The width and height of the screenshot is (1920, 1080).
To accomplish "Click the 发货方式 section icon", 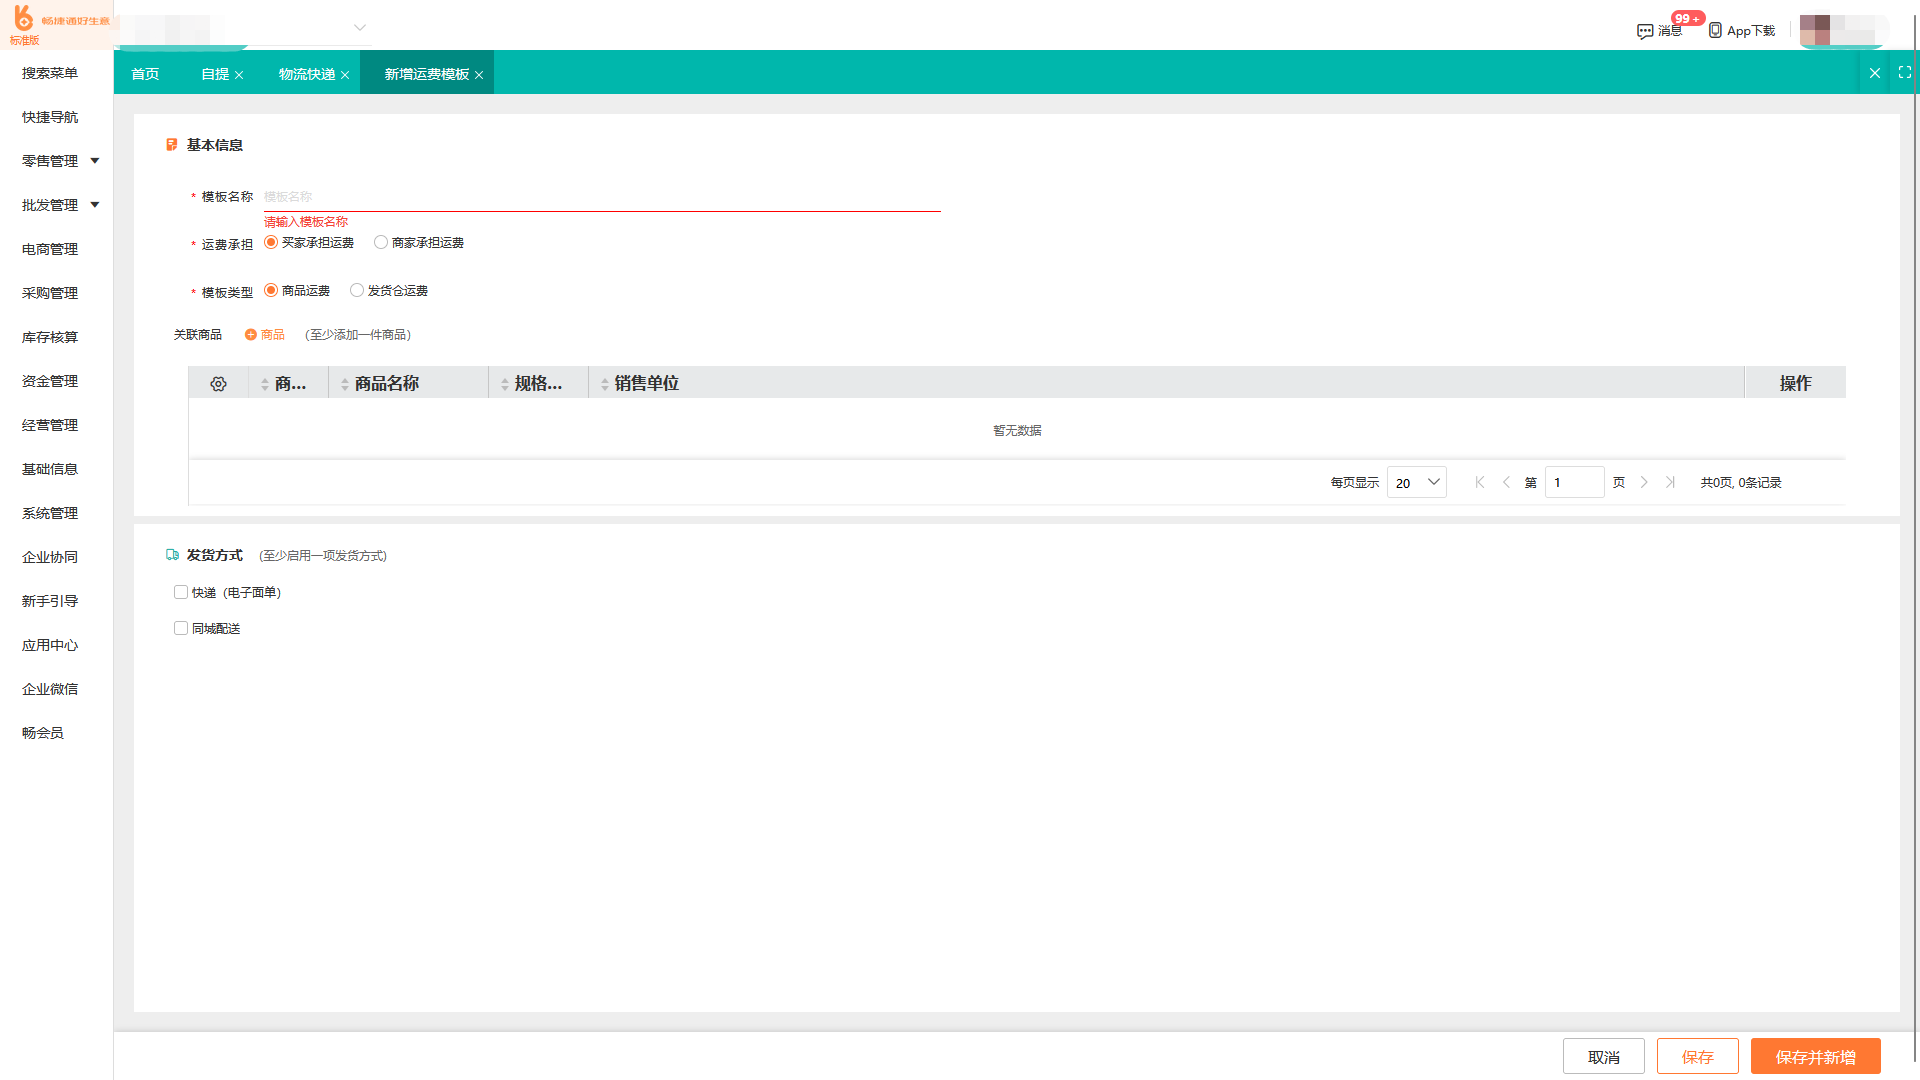I will point(173,554).
